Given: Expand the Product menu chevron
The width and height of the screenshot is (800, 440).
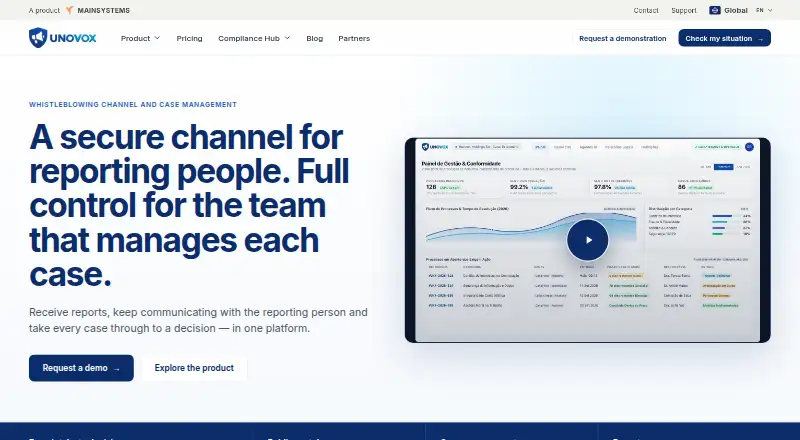Looking at the screenshot, I should pos(157,38).
